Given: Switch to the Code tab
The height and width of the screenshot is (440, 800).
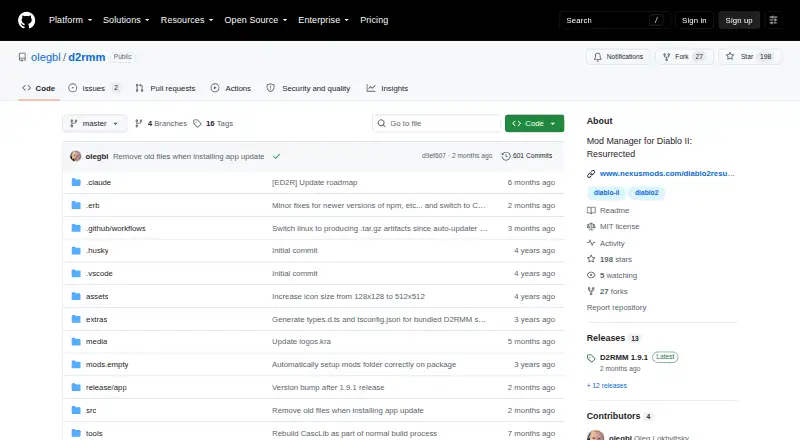Looking at the screenshot, I should [x=38, y=88].
